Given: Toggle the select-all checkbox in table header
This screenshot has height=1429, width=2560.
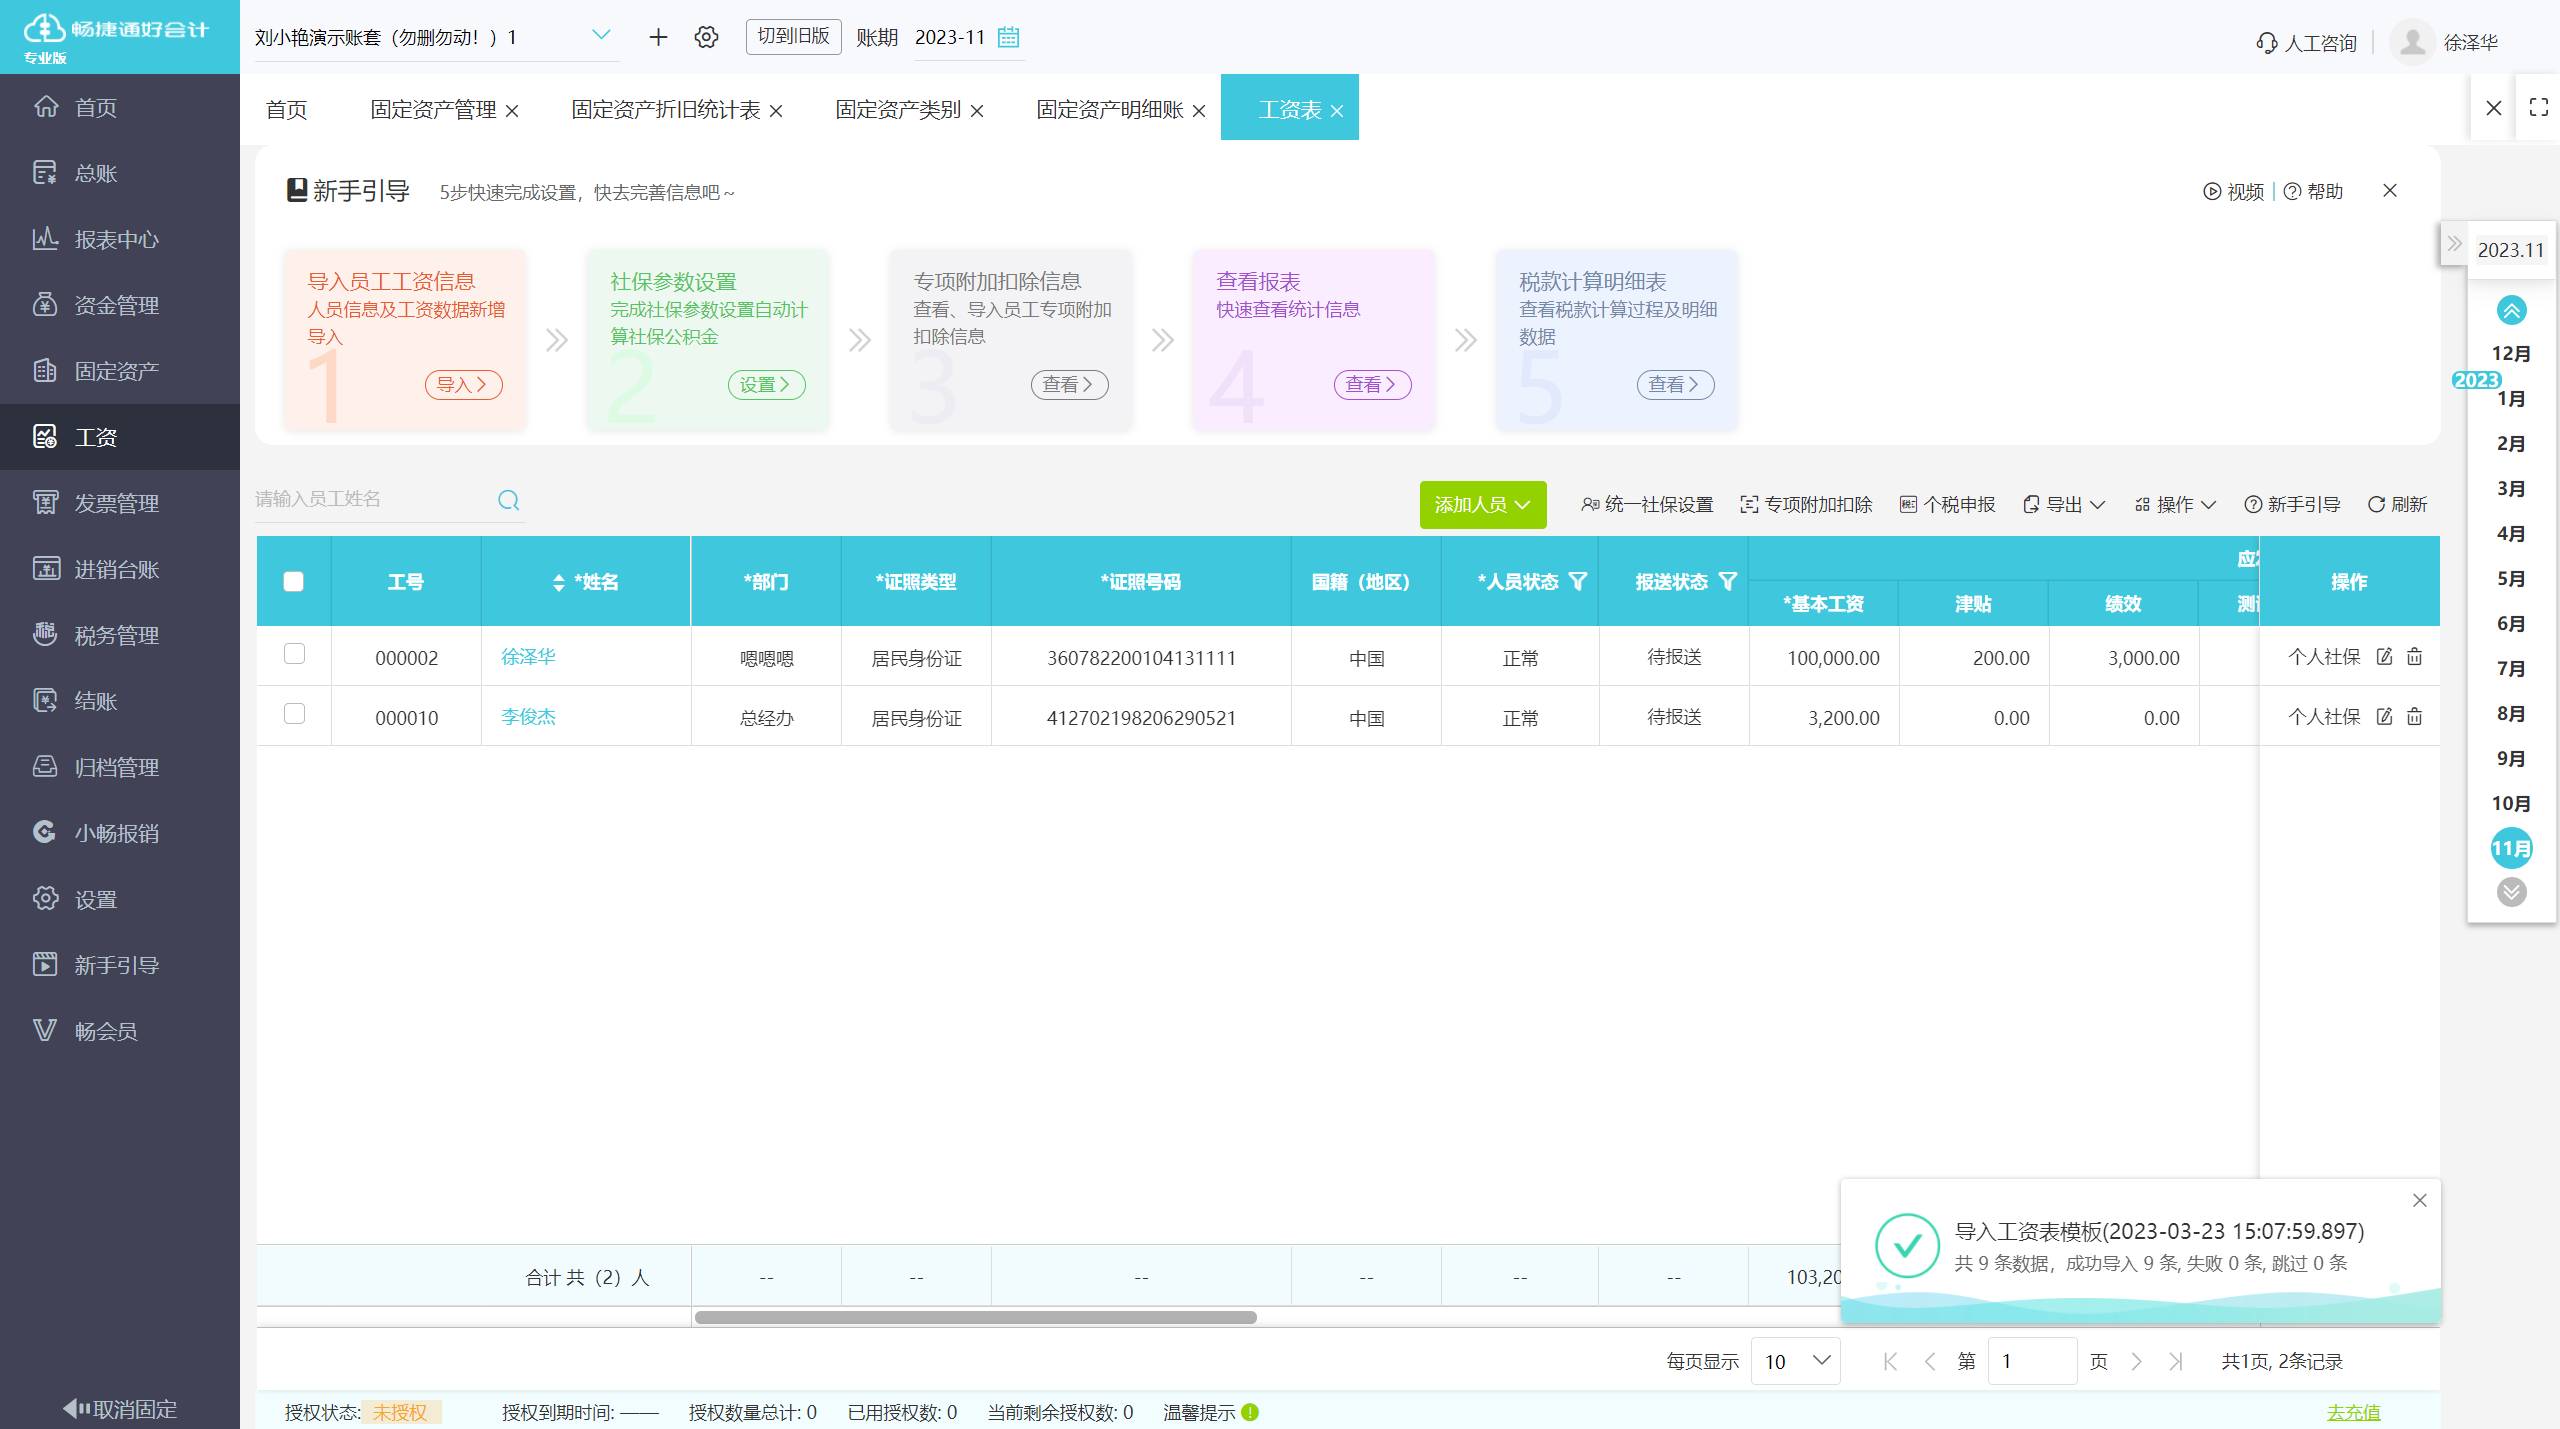Looking at the screenshot, I should (x=294, y=582).
